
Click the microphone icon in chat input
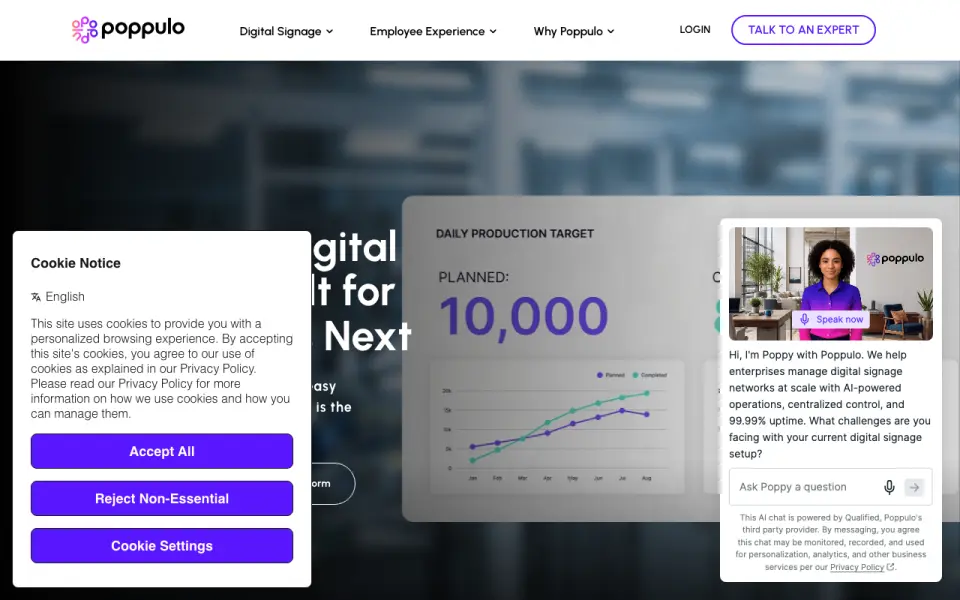[x=889, y=487]
